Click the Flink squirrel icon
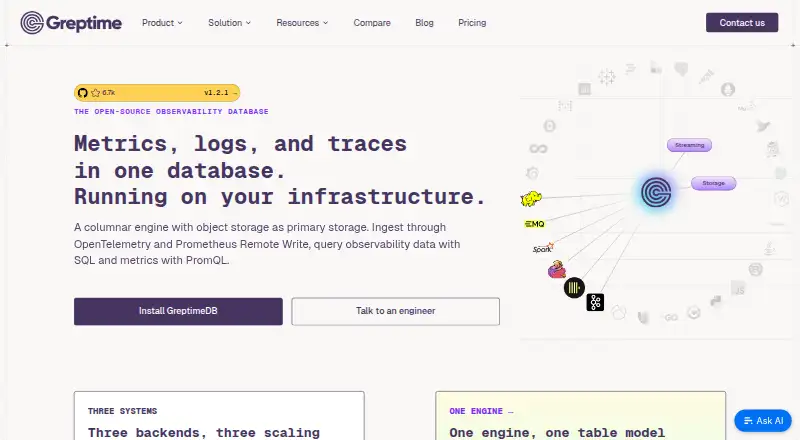The height and width of the screenshot is (440, 800). tap(557, 269)
